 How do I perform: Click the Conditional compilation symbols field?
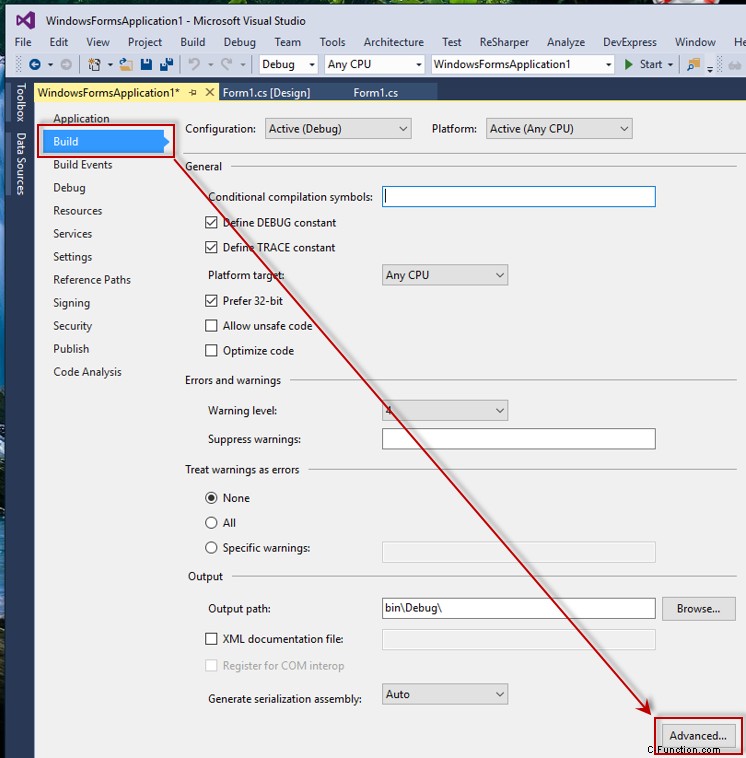coord(519,197)
